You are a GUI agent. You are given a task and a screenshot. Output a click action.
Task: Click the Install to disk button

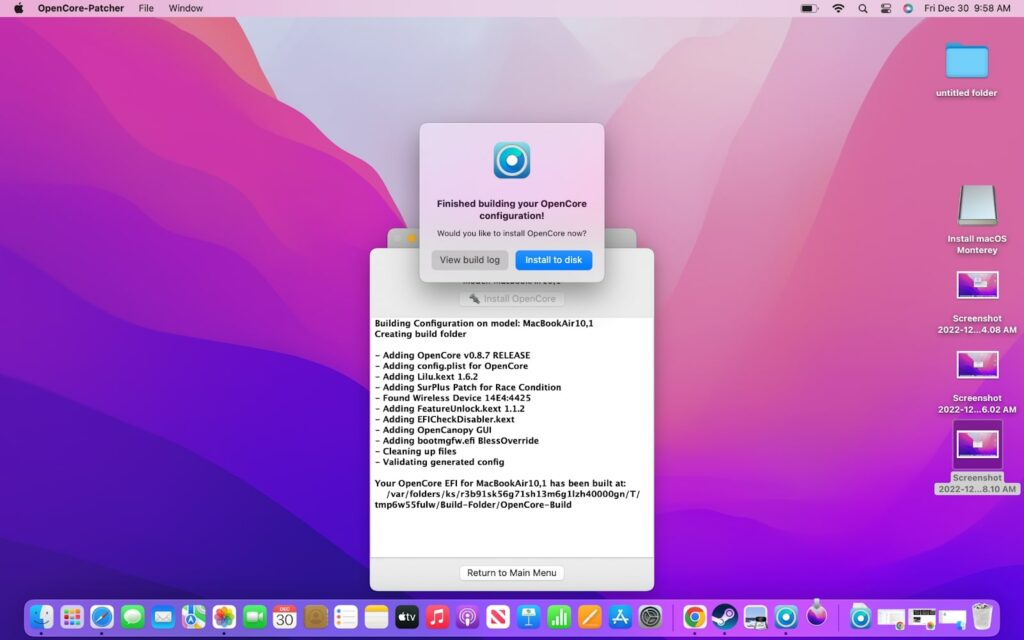point(554,260)
